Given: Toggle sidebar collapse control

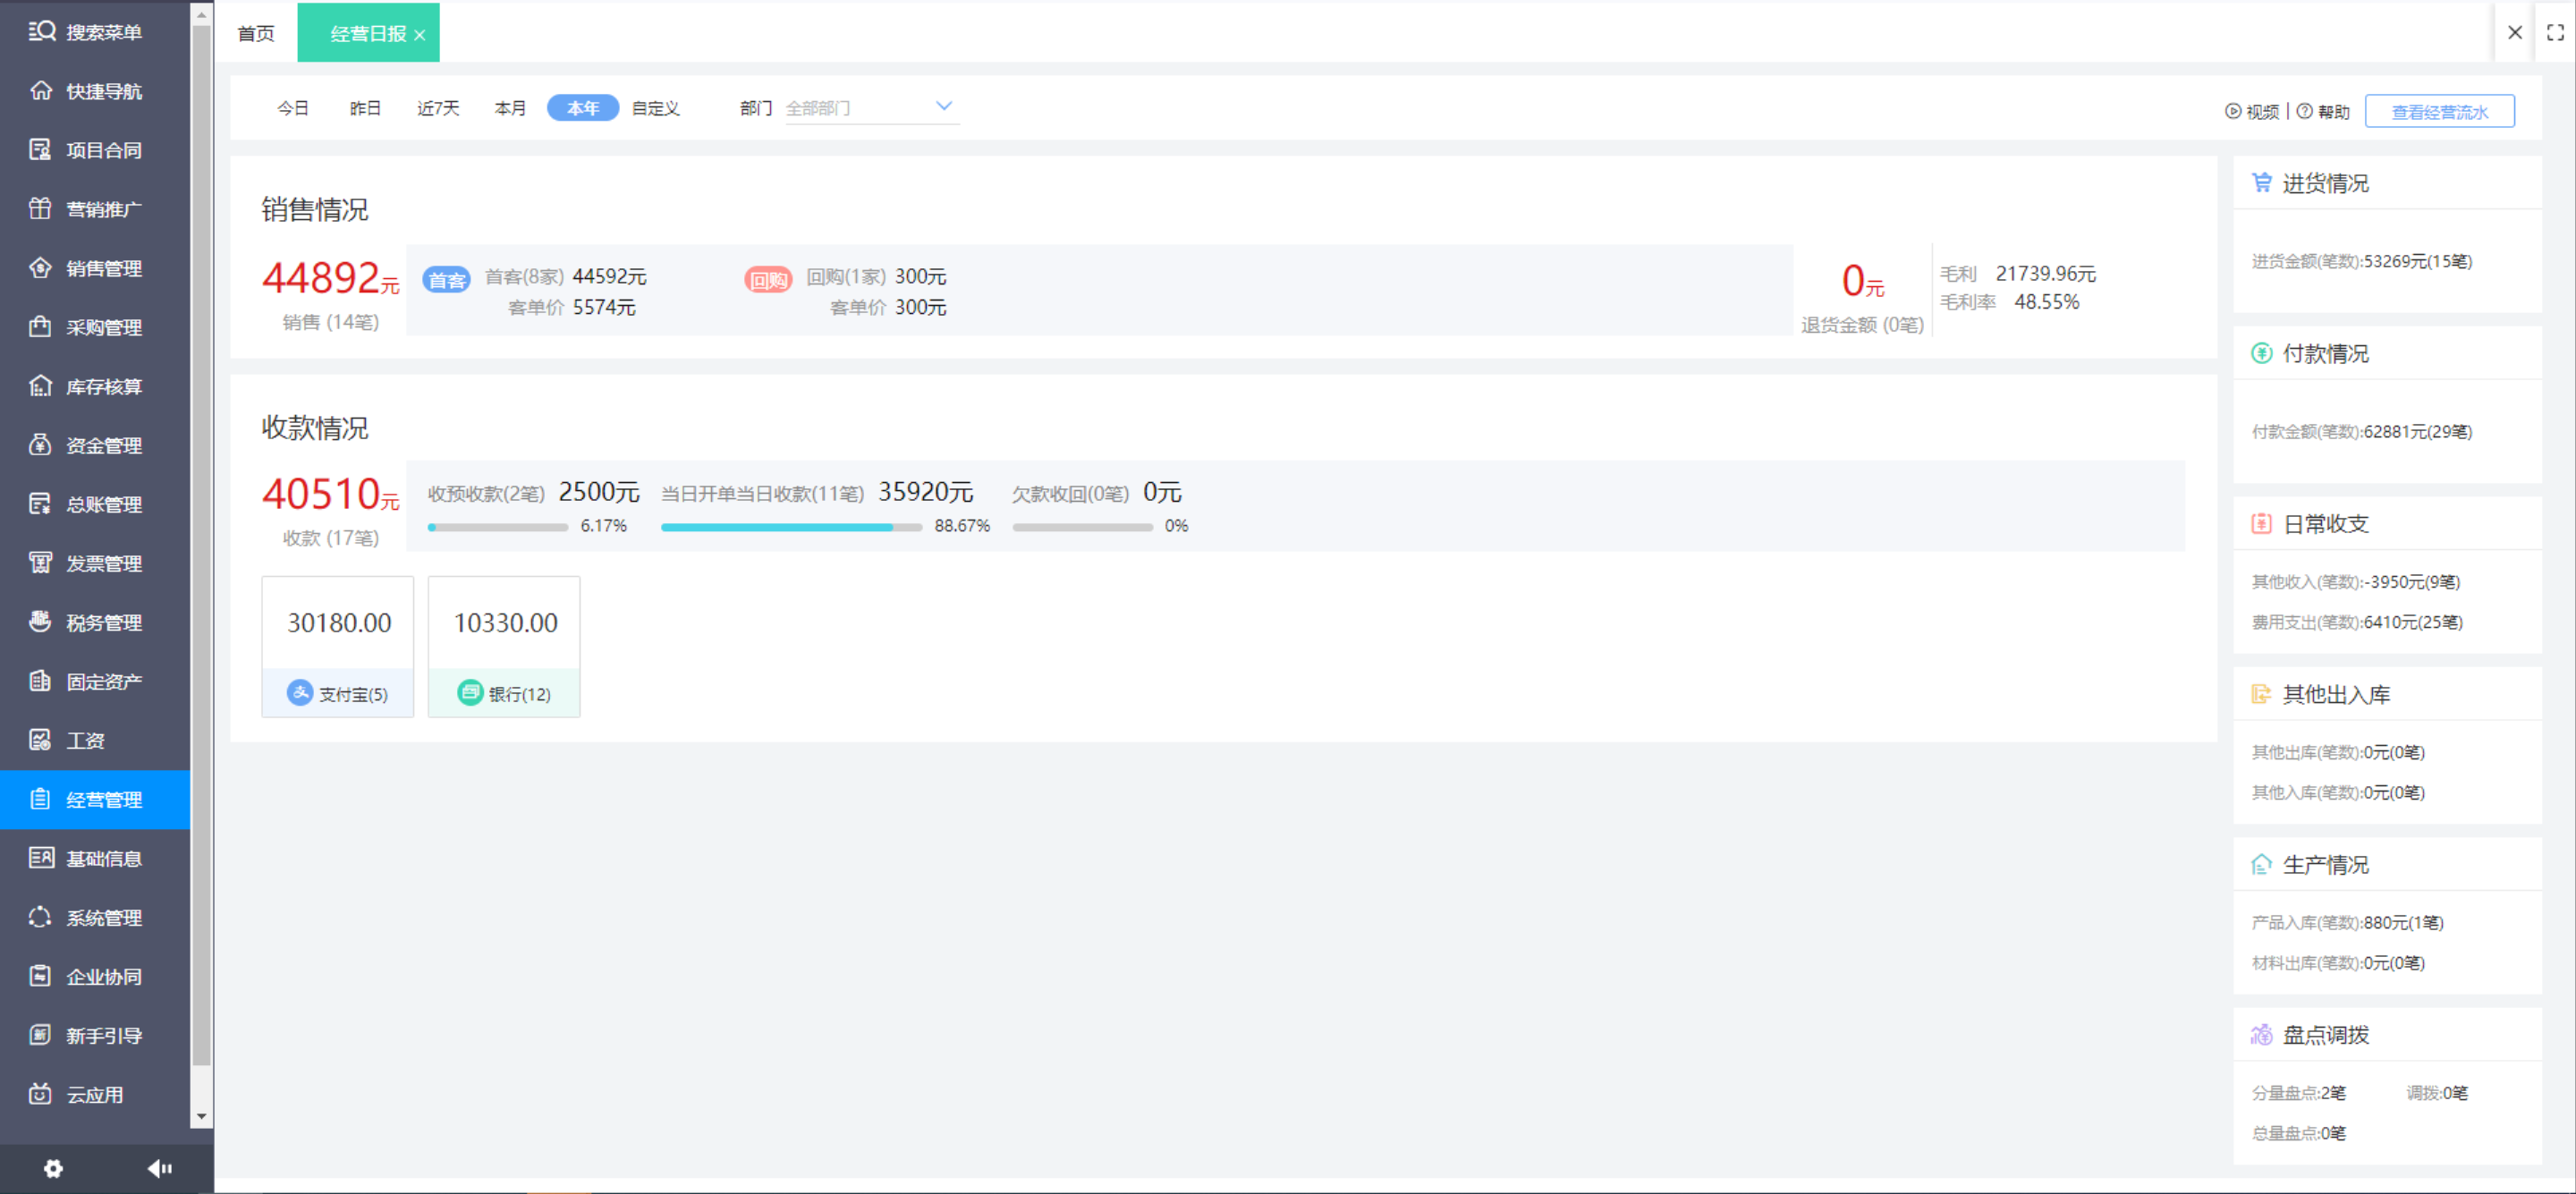Looking at the screenshot, I should (x=159, y=1169).
